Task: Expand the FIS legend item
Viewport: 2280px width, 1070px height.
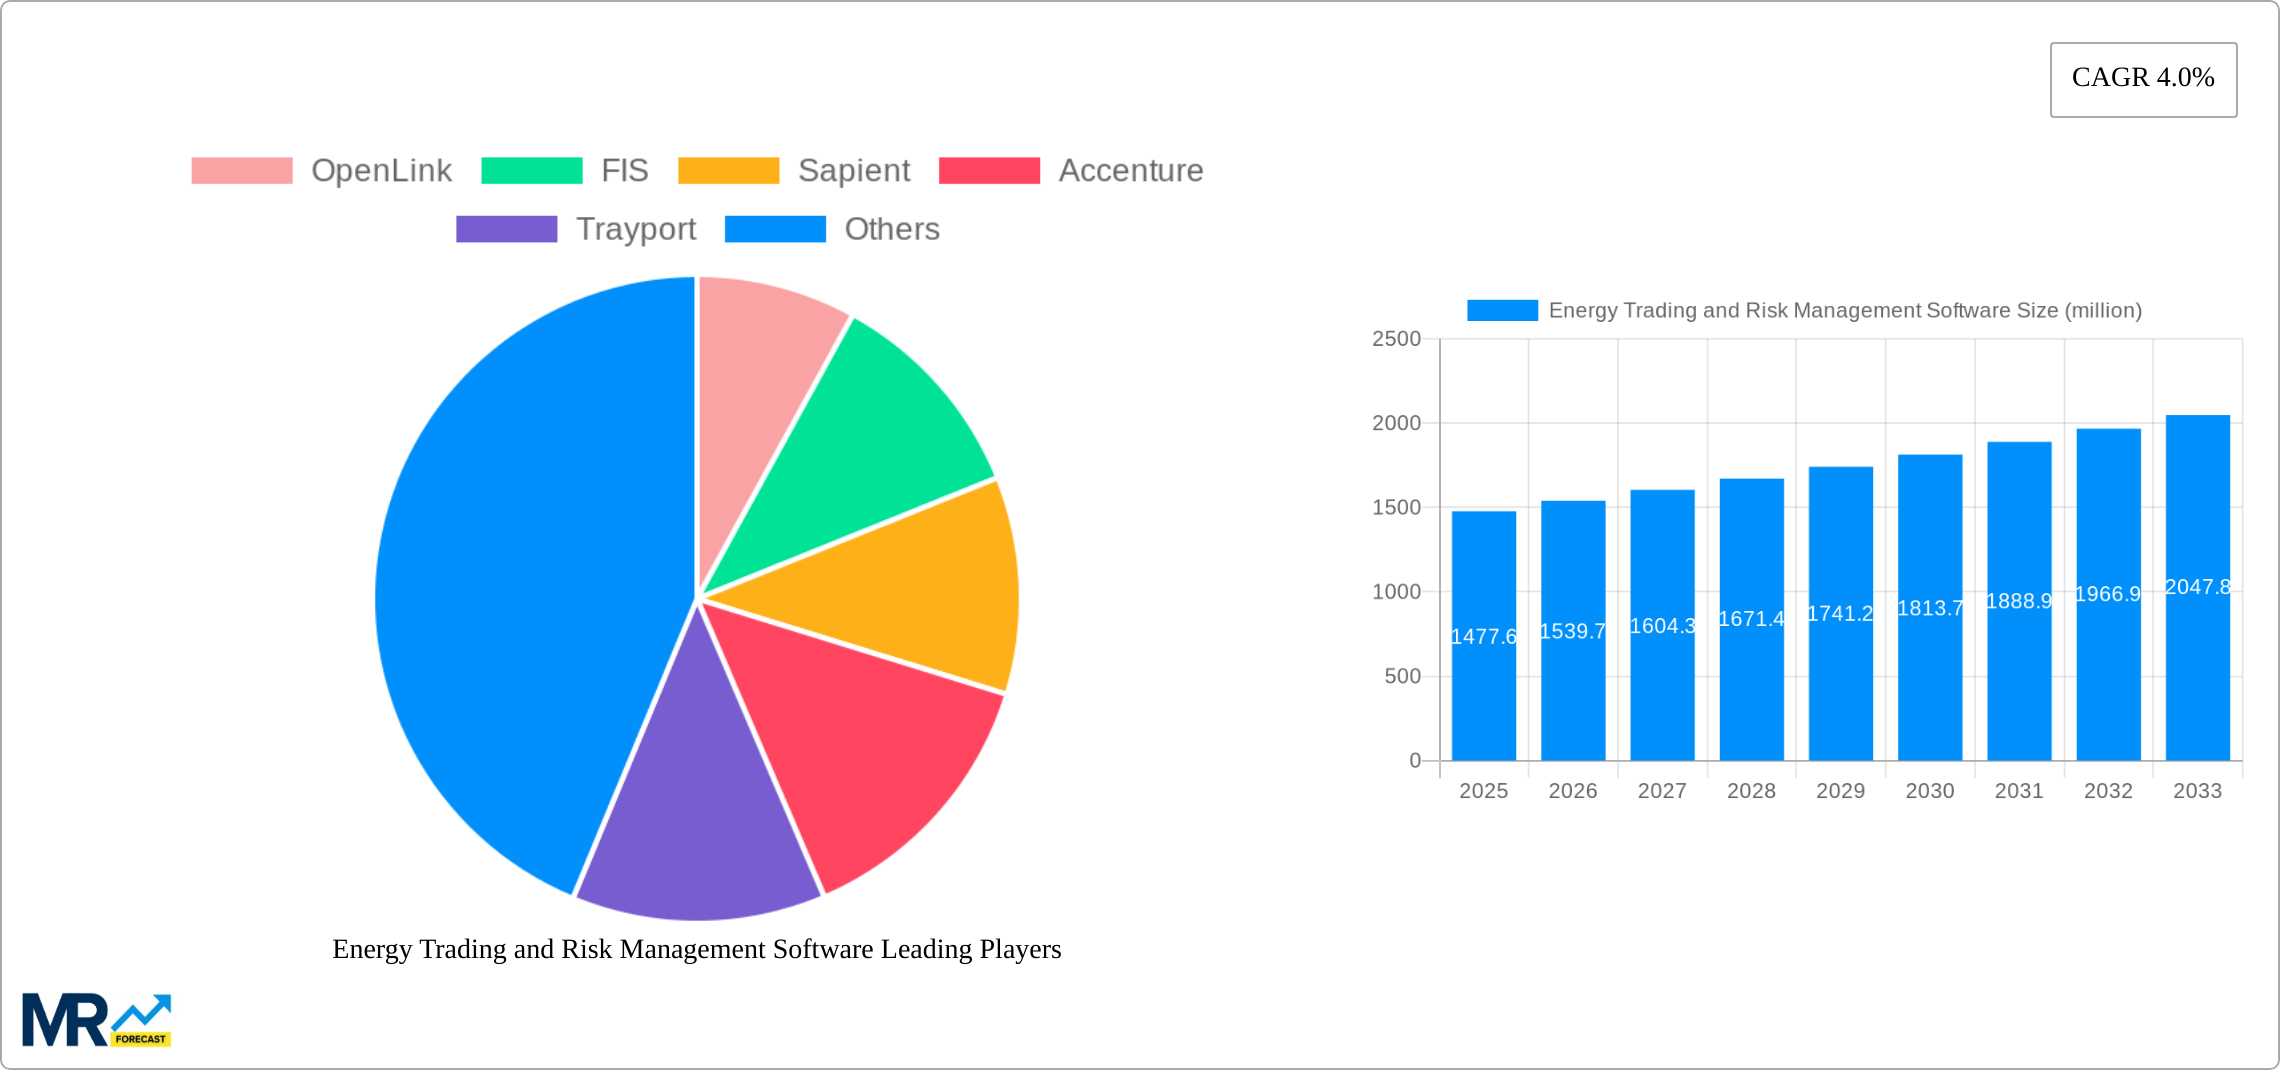Action: (x=624, y=170)
